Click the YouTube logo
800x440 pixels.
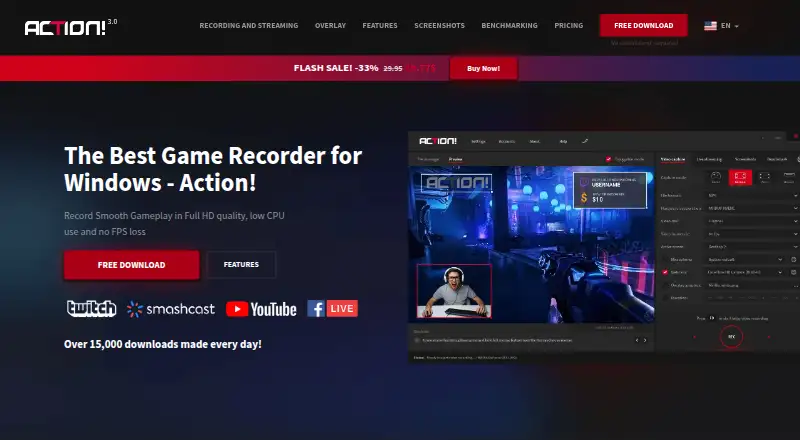[x=261, y=309]
